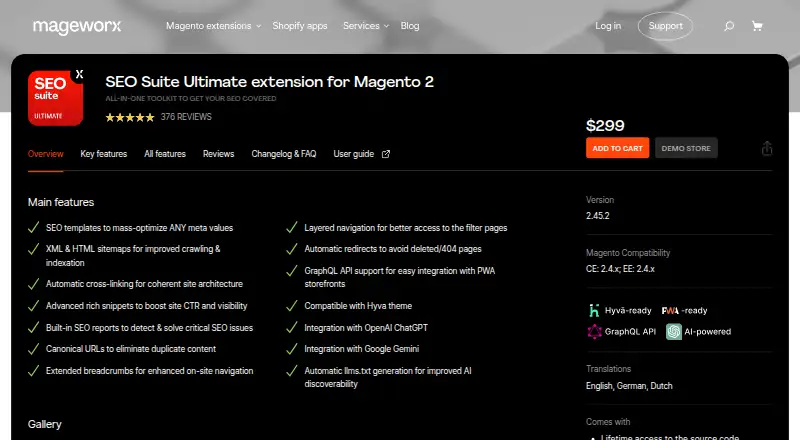Viewport: 800px width, 440px height.
Task: Expand the Services dropdown menu
Action: (x=365, y=26)
